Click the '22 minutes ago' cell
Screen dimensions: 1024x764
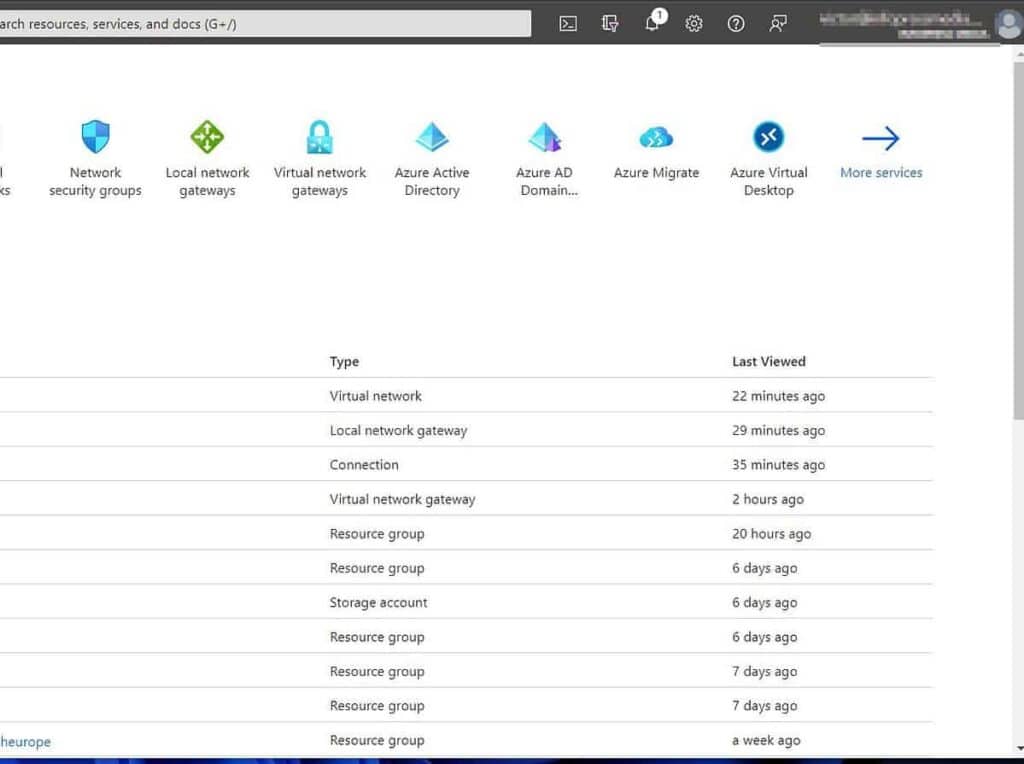[778, 396]
